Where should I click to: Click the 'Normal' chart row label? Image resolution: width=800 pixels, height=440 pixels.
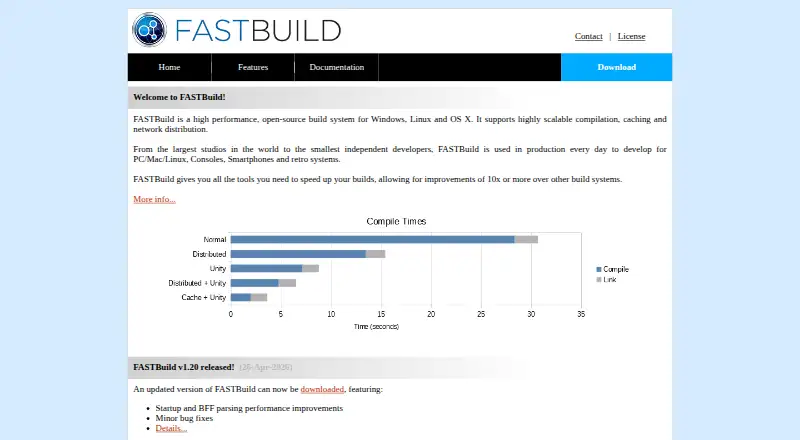tap(215, 239)
